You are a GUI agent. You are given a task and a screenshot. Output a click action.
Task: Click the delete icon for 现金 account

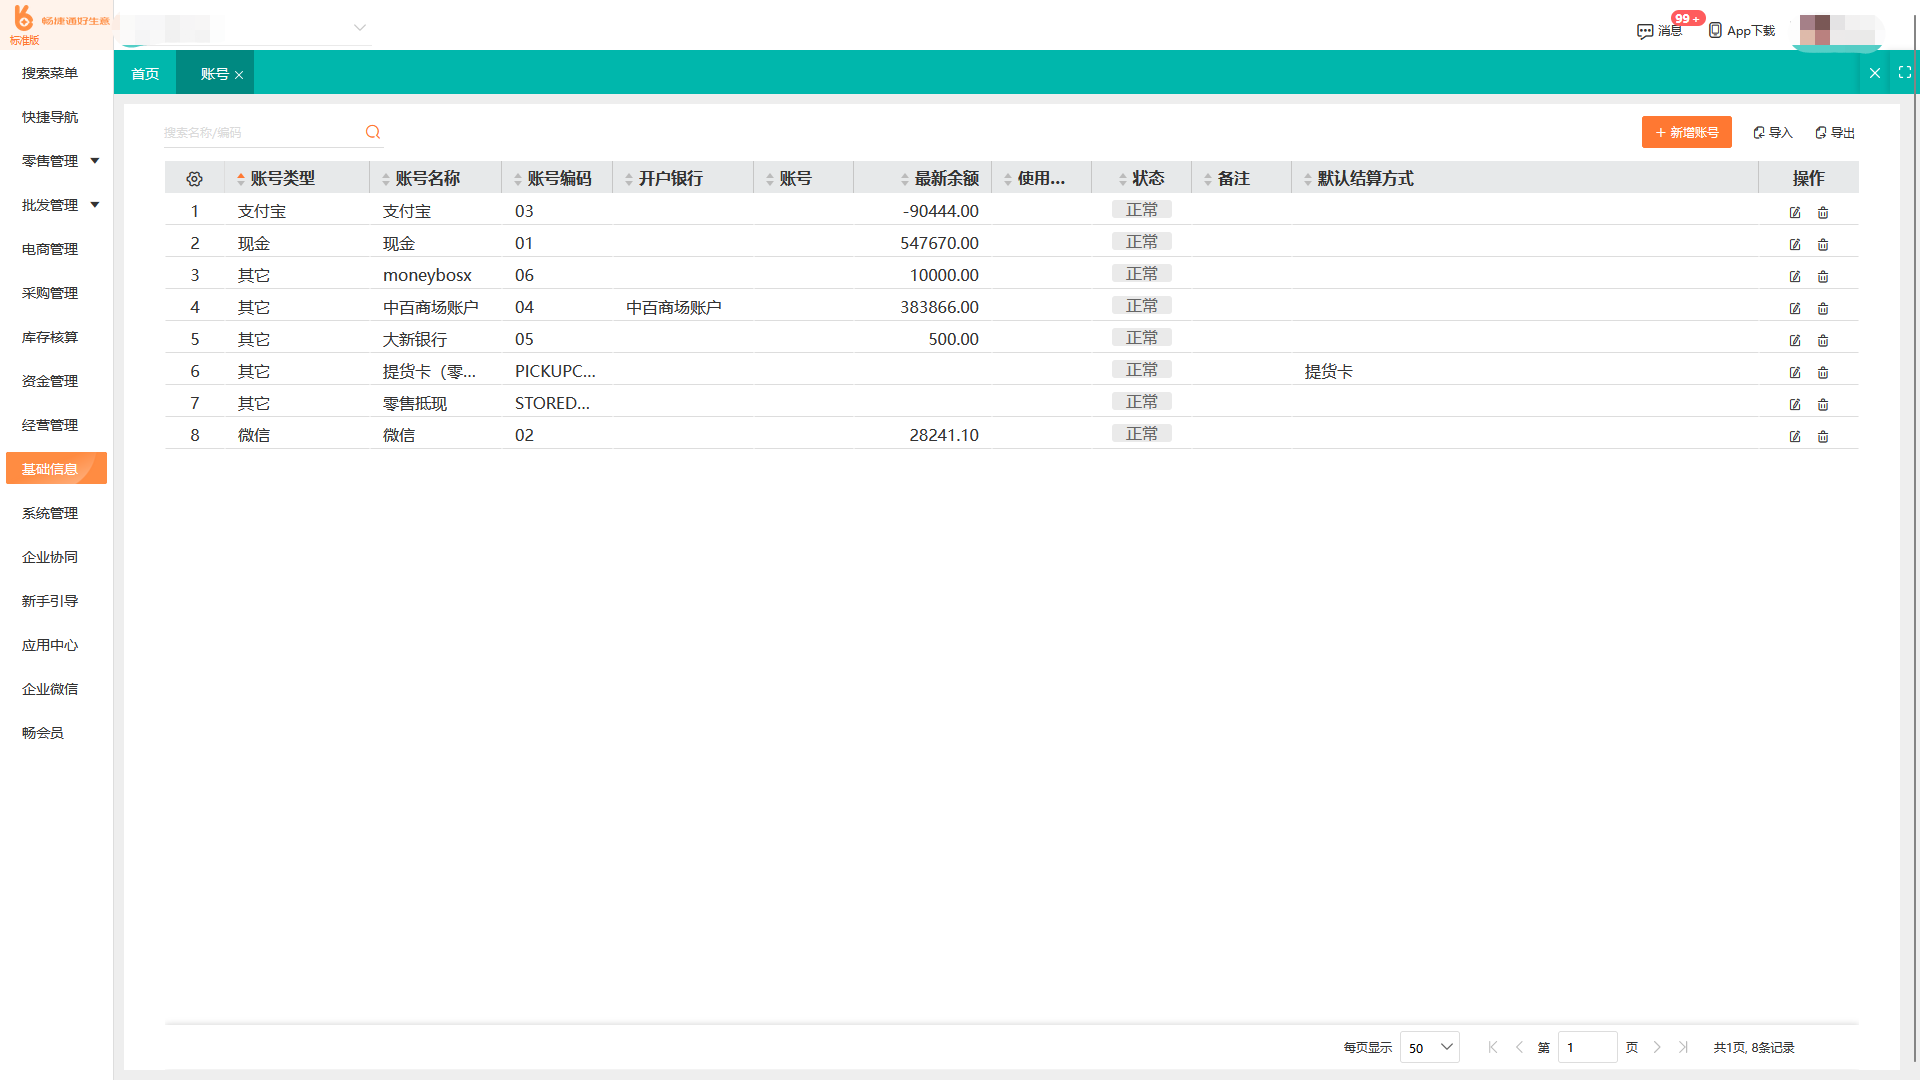1824,243
